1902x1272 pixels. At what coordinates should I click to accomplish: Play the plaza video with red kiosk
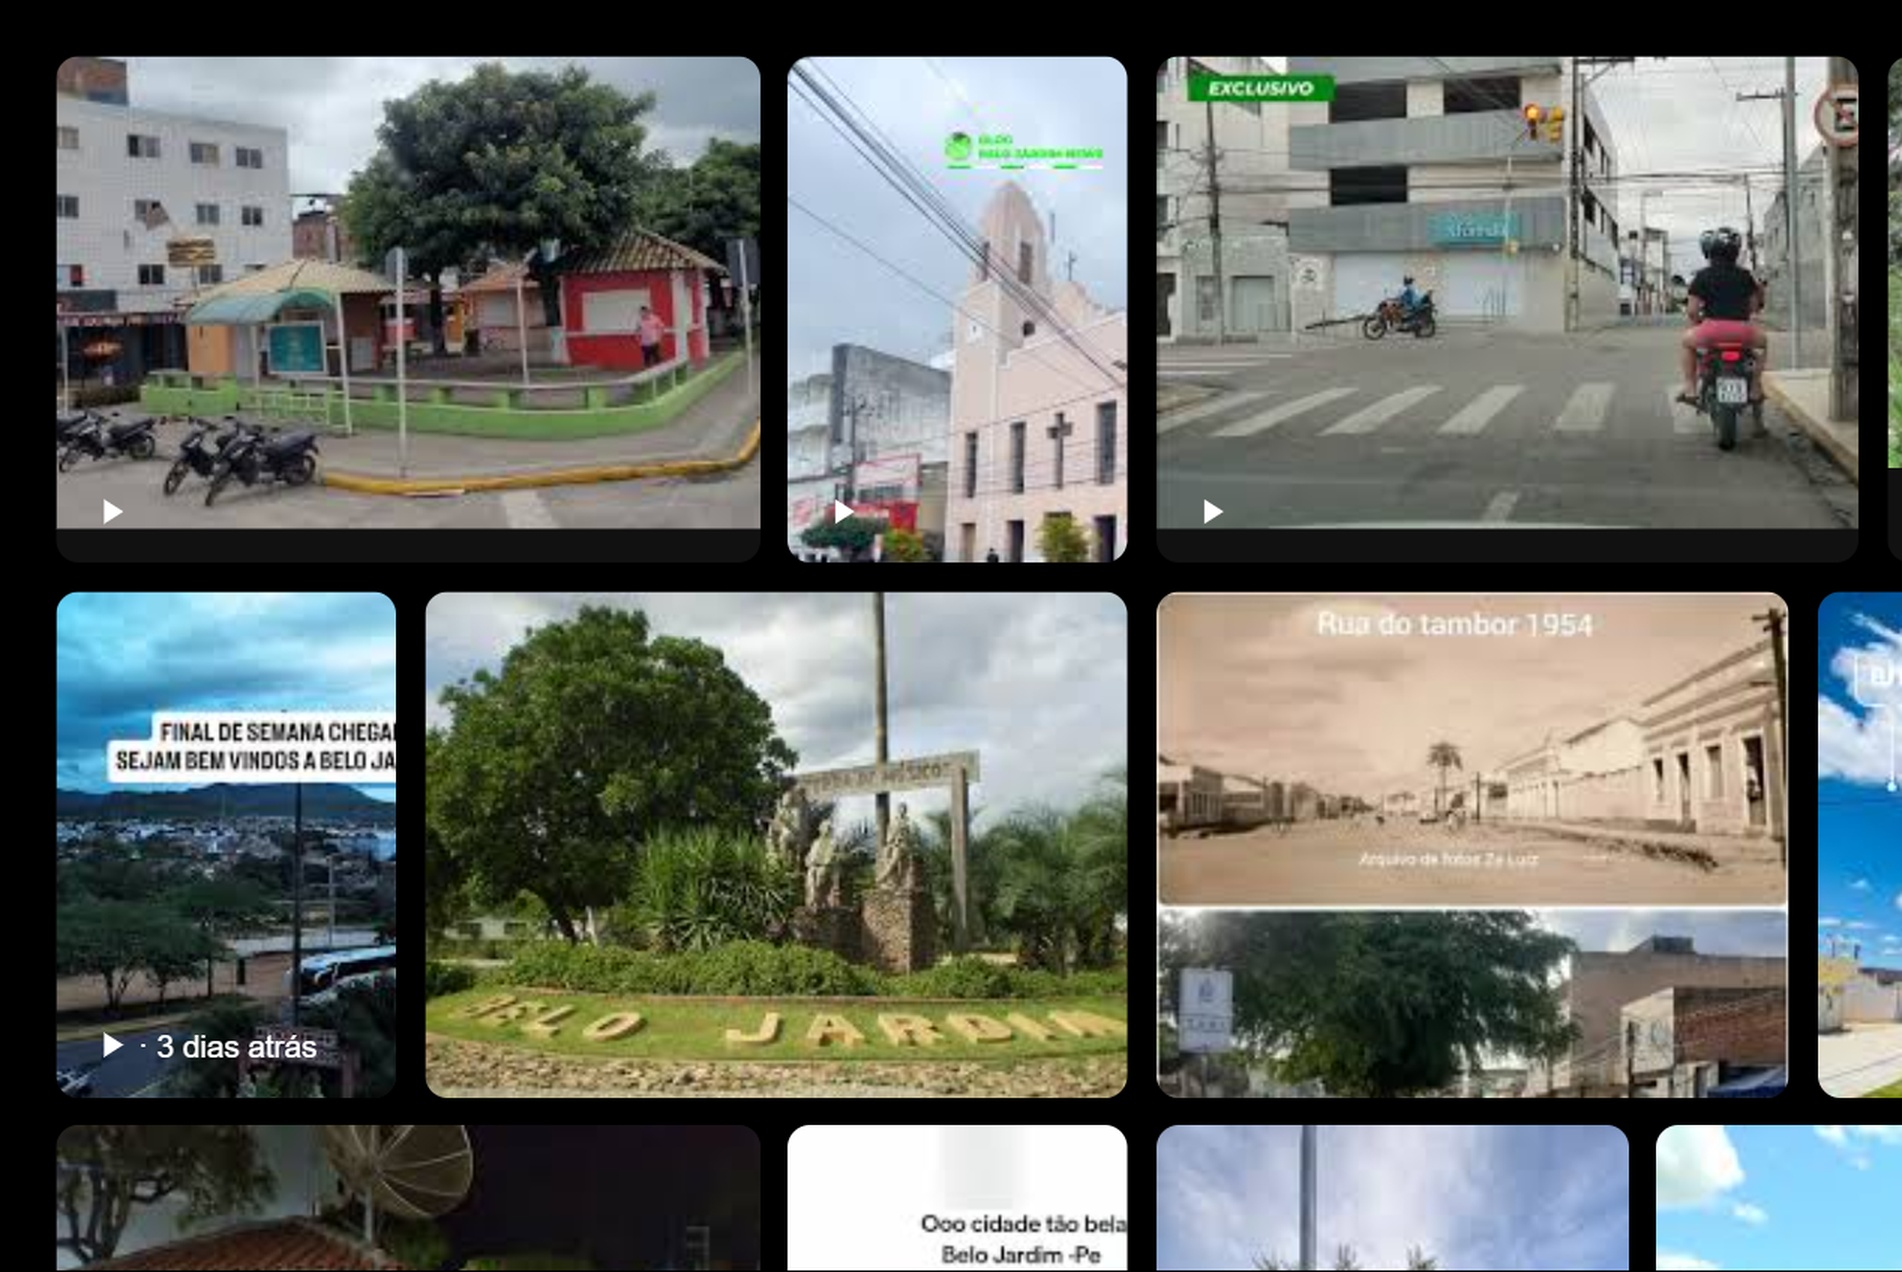pos(112,512)
